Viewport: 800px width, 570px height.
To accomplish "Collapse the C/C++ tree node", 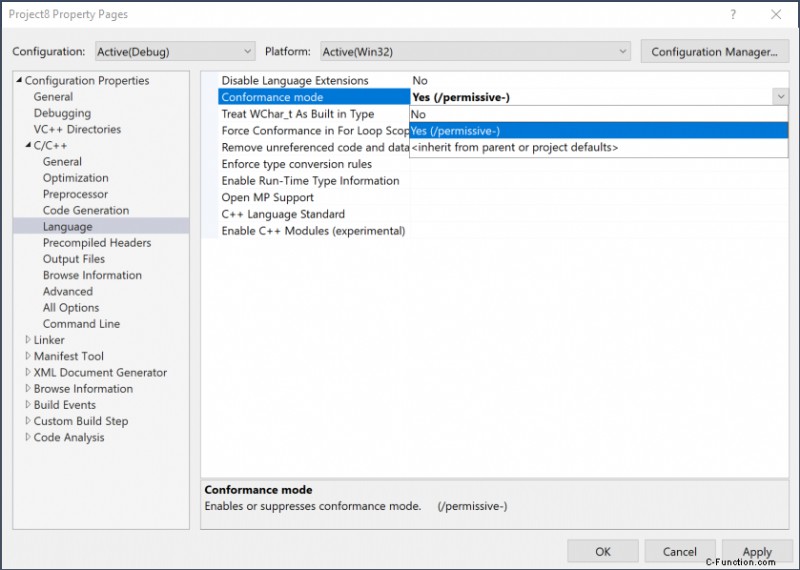I will click(x=28, y=146).
